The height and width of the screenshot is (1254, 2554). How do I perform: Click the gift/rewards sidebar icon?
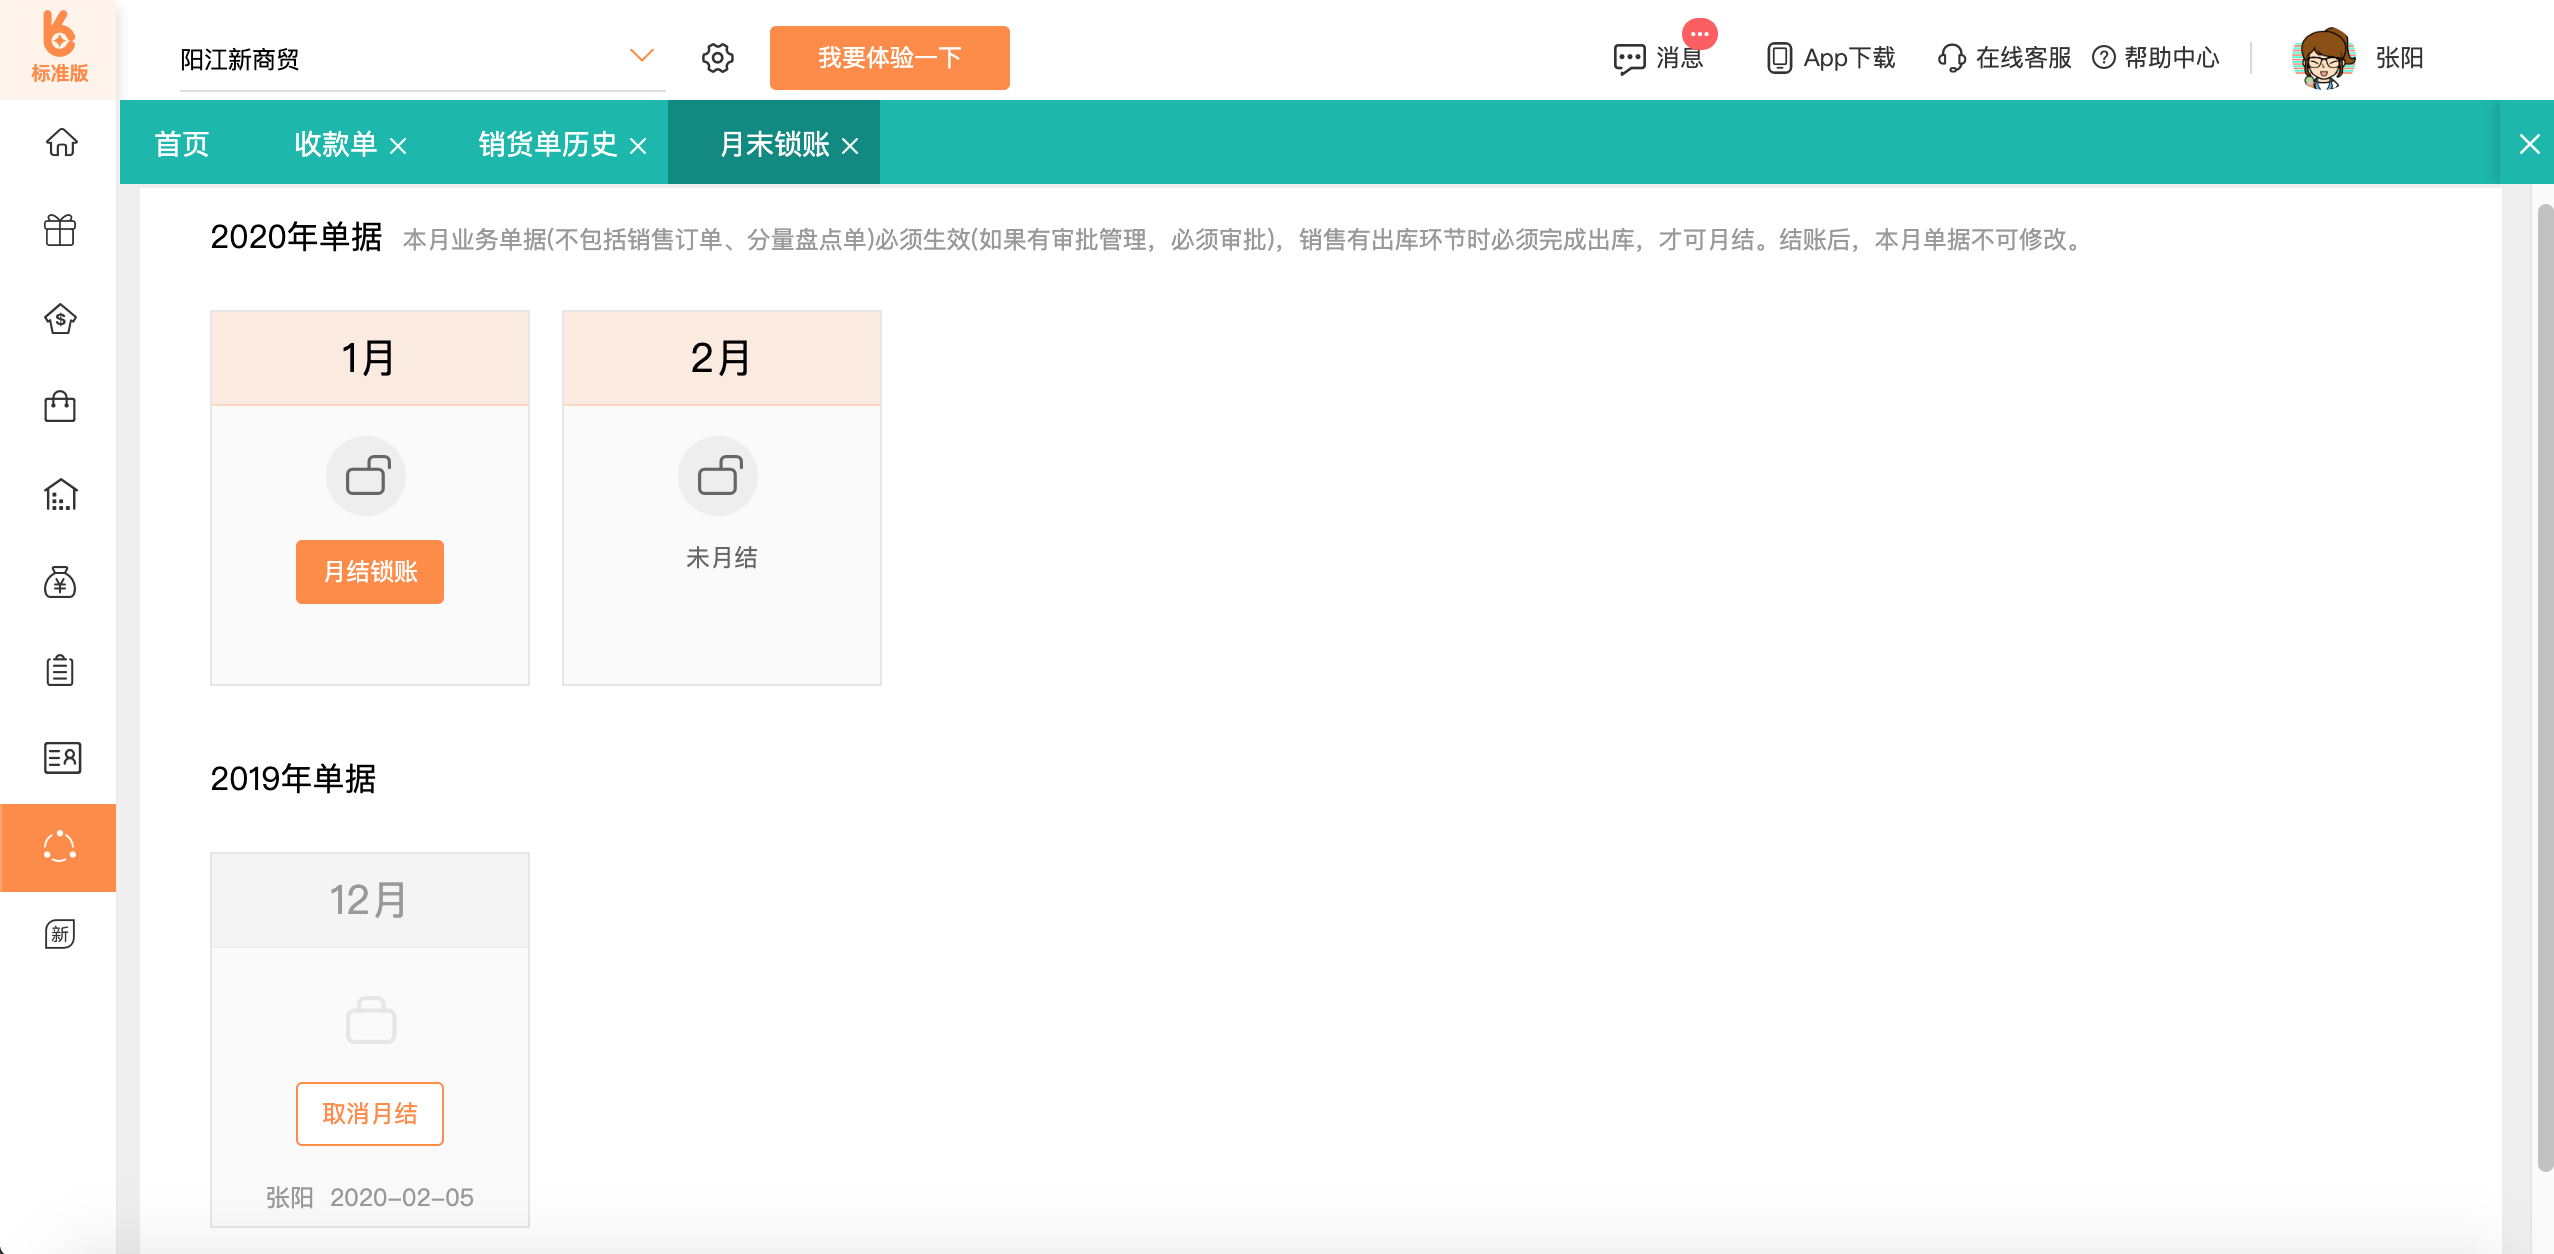(x=60, y=228)
